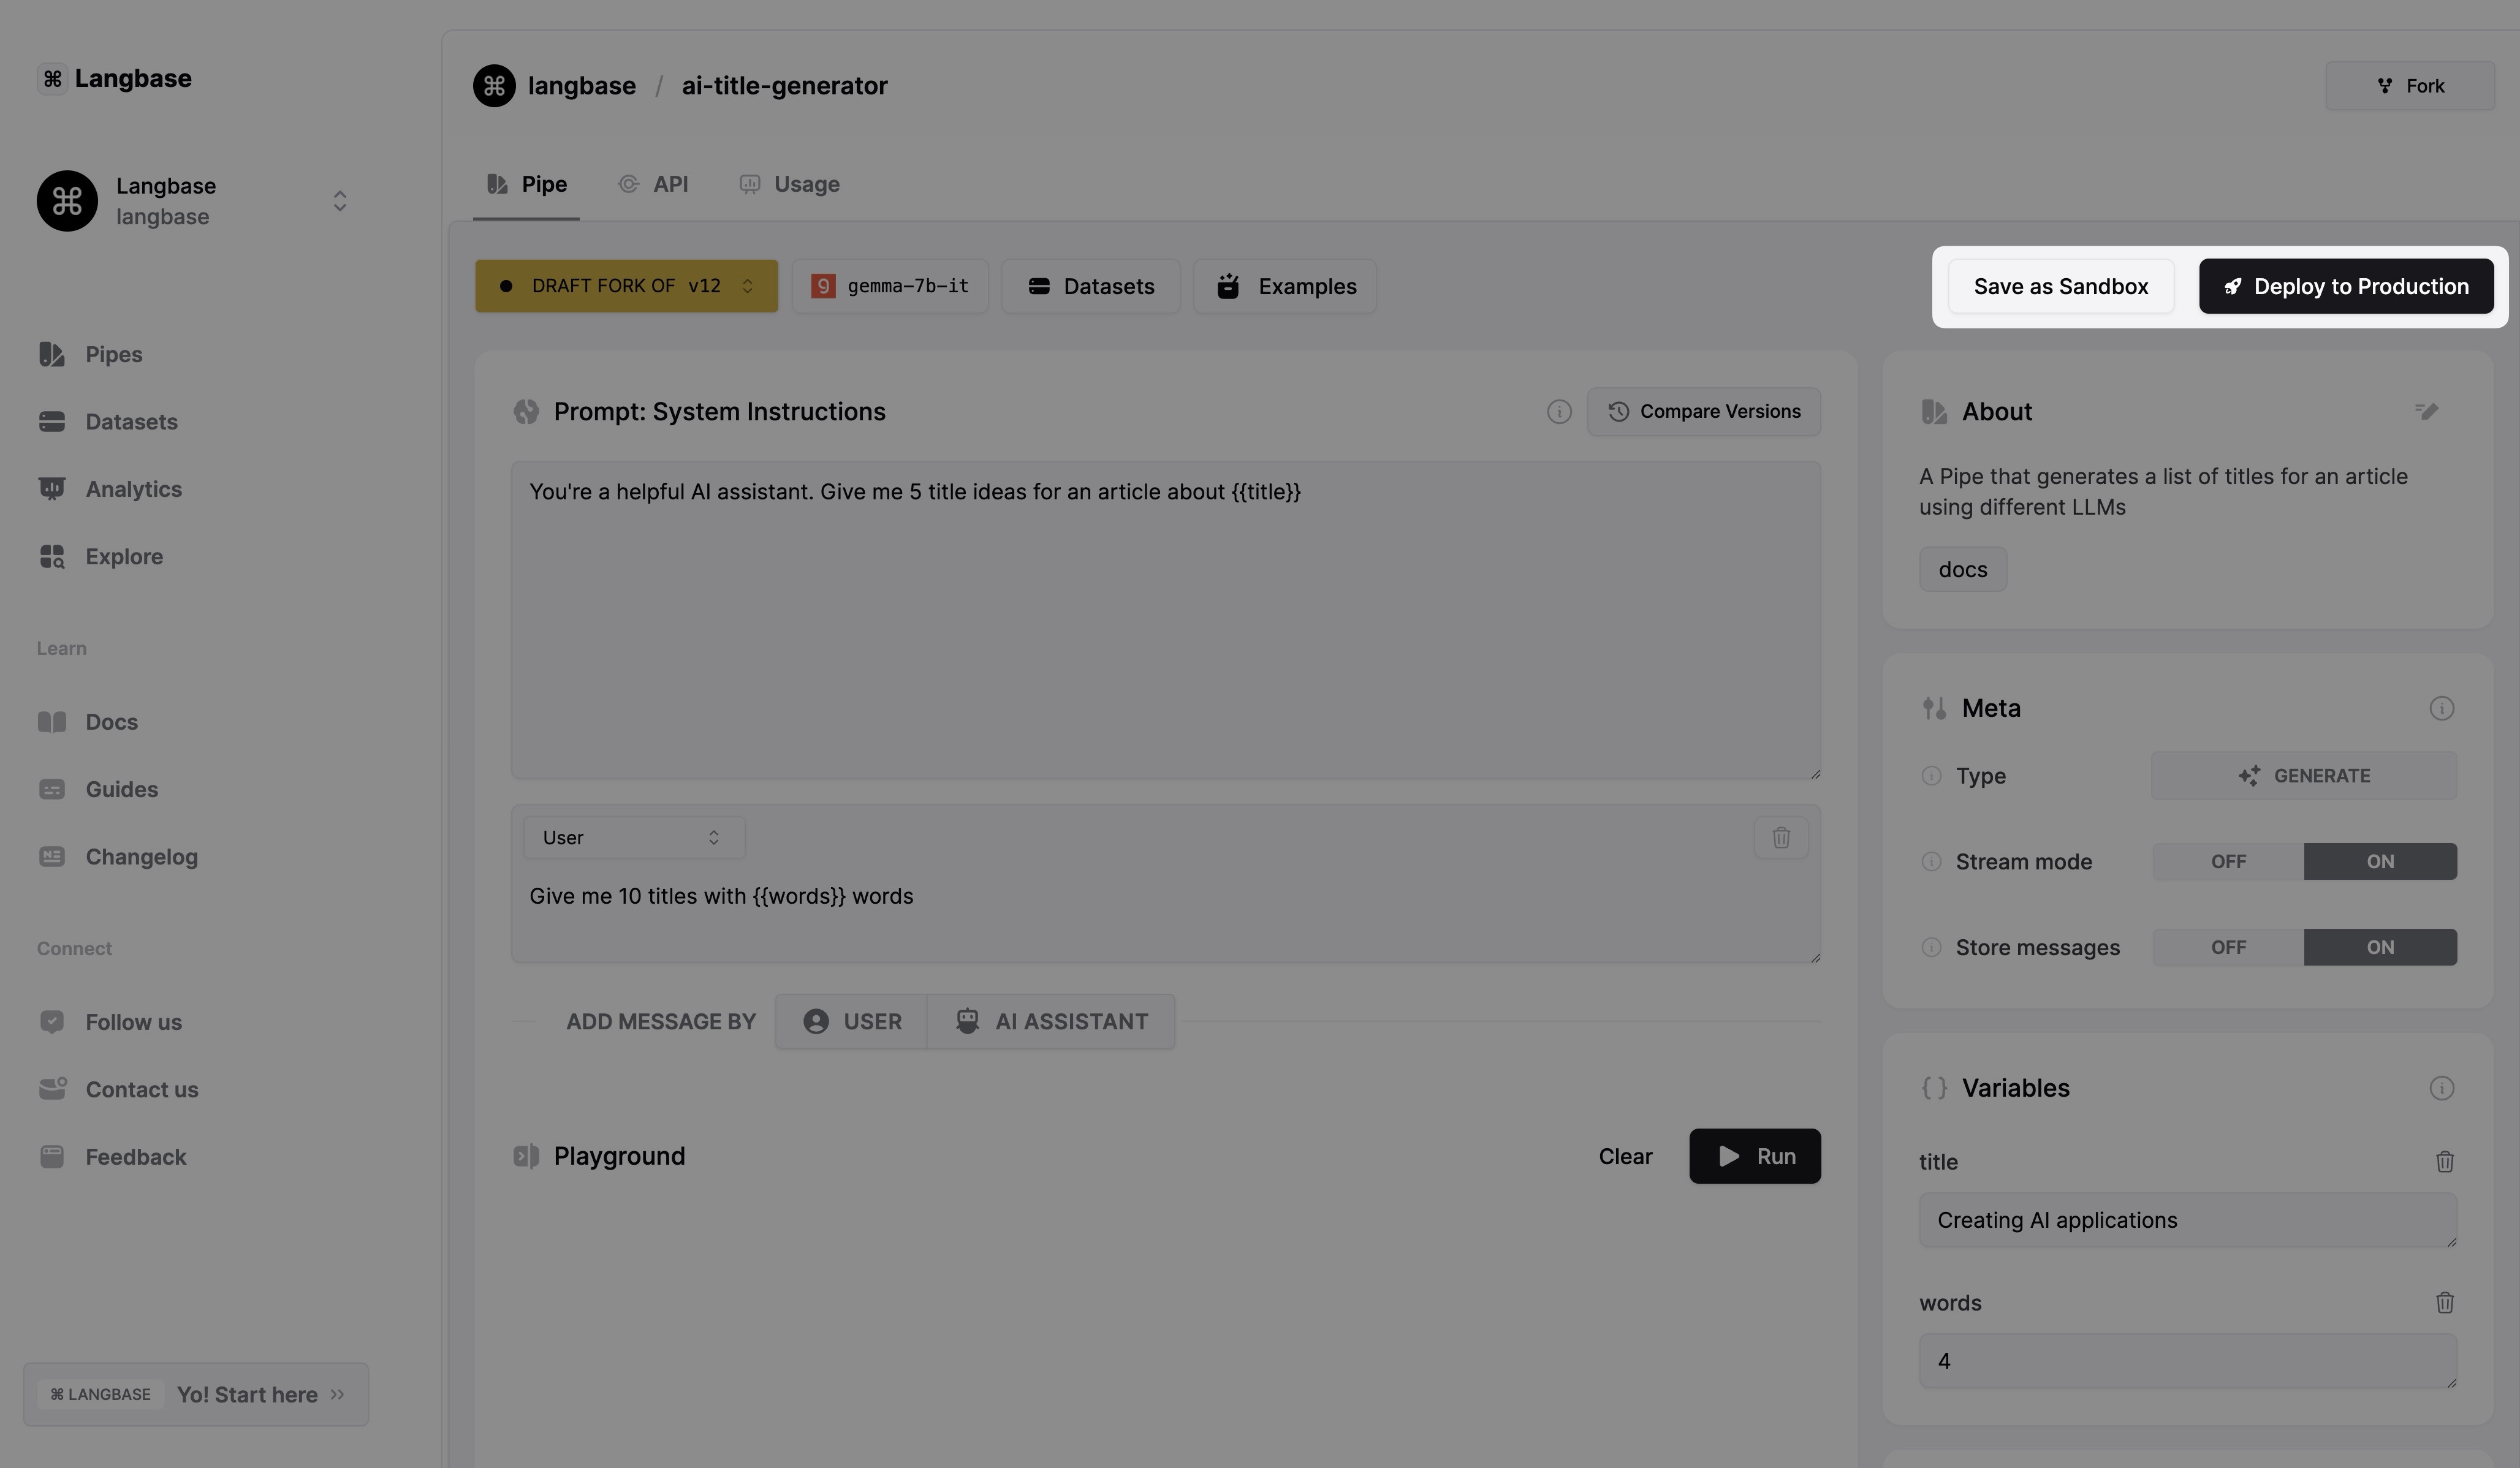The width and height of the screenshot is (2520, 1468).
Task: Turn Stream mode OFF
Action: tap(2227, 861)
